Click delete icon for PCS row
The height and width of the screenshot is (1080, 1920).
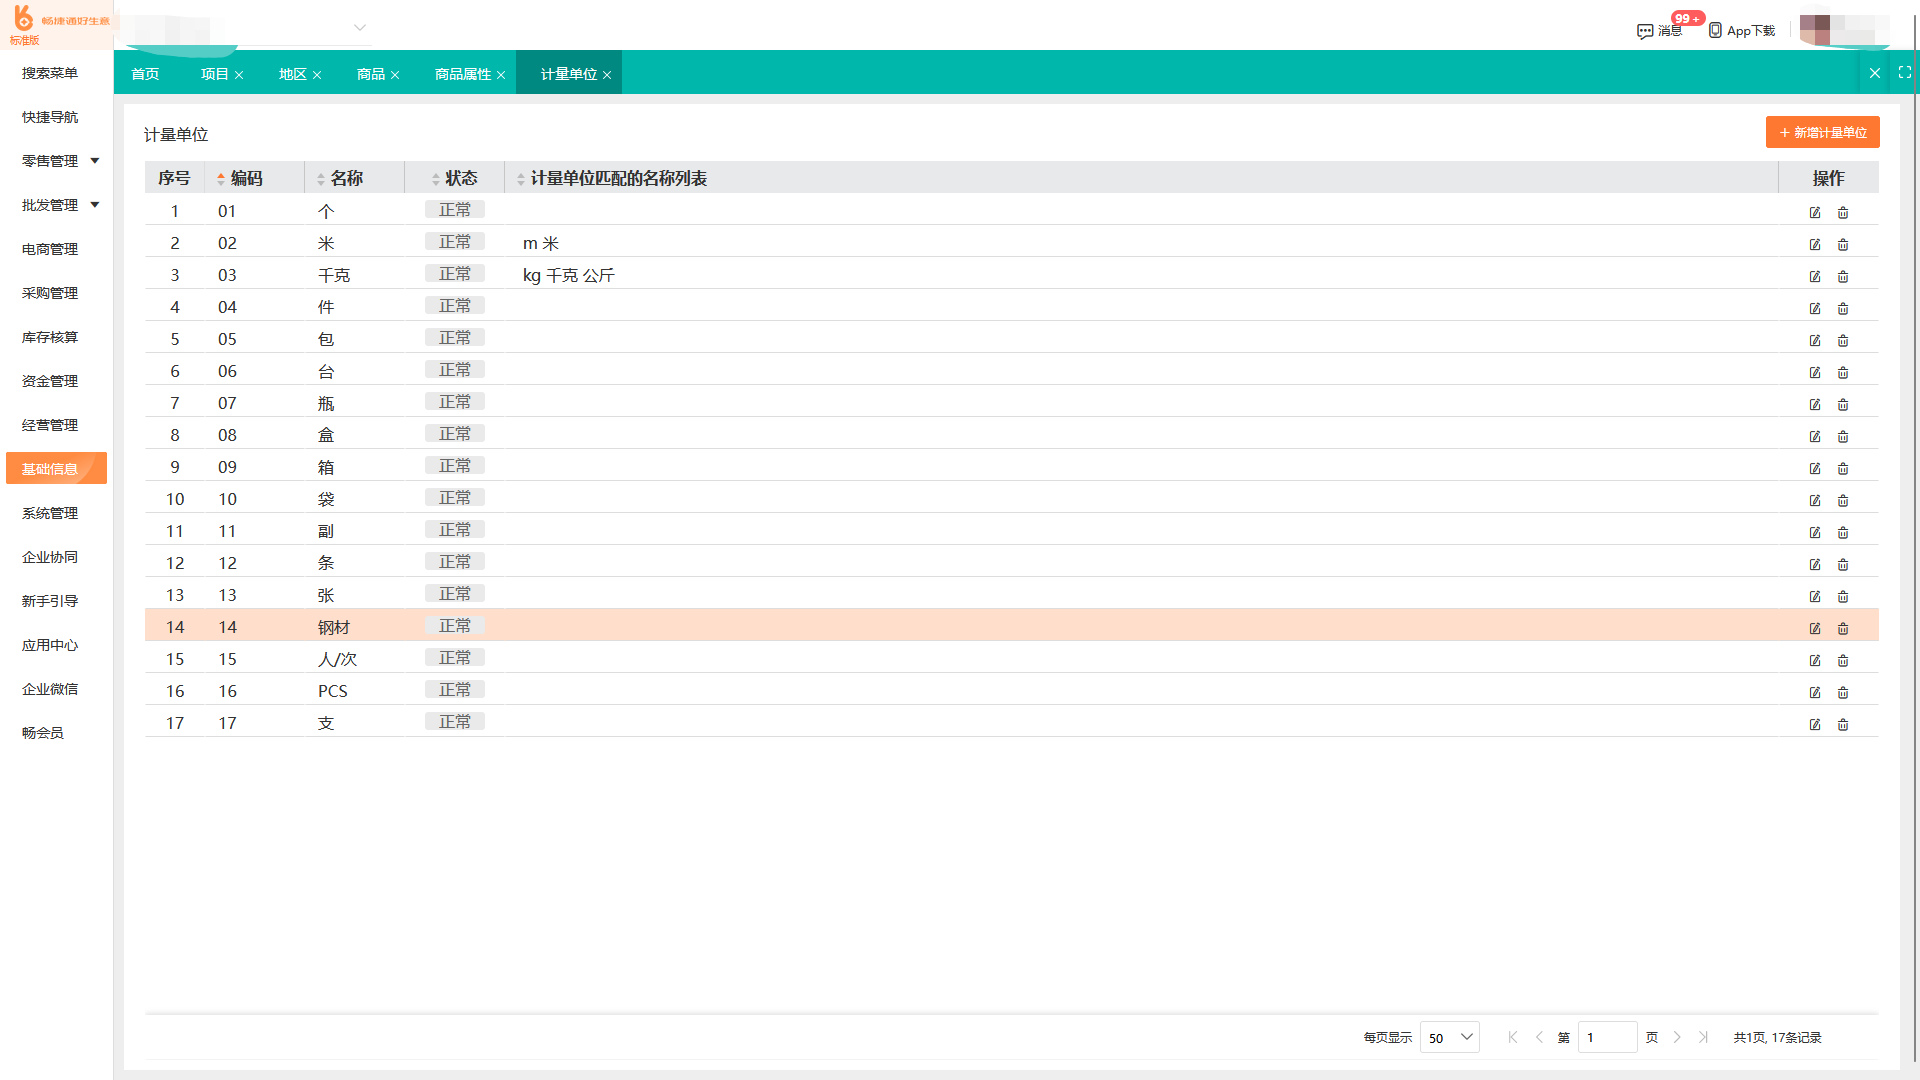coord(1845,691)
